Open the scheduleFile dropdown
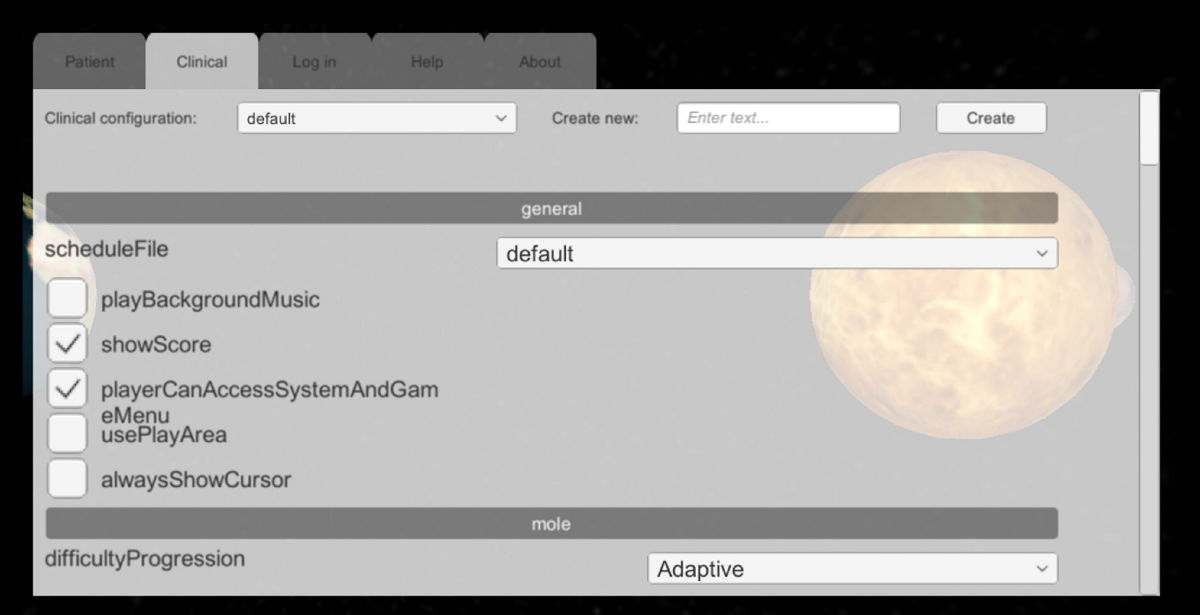 tap(777, 253)
